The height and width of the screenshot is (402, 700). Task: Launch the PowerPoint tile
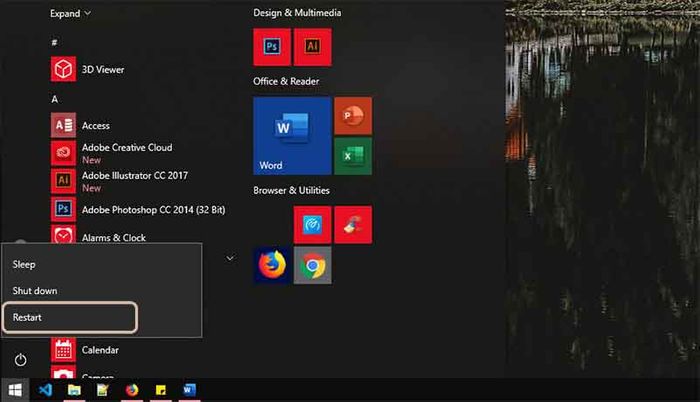[x=353, y=116]
